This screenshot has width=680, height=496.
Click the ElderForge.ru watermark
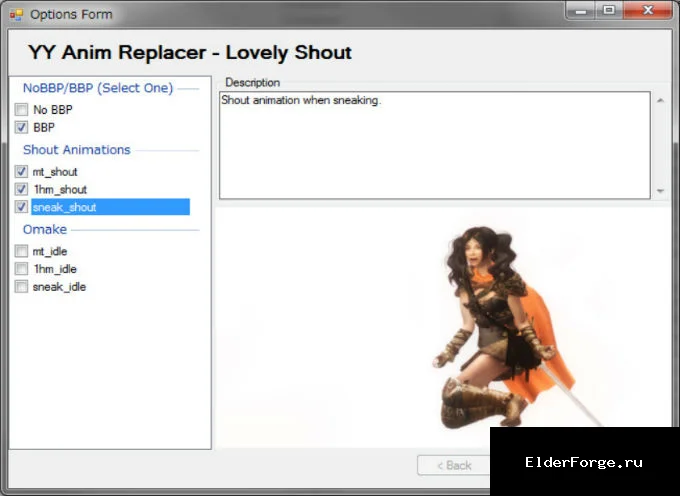coord(584,462)
